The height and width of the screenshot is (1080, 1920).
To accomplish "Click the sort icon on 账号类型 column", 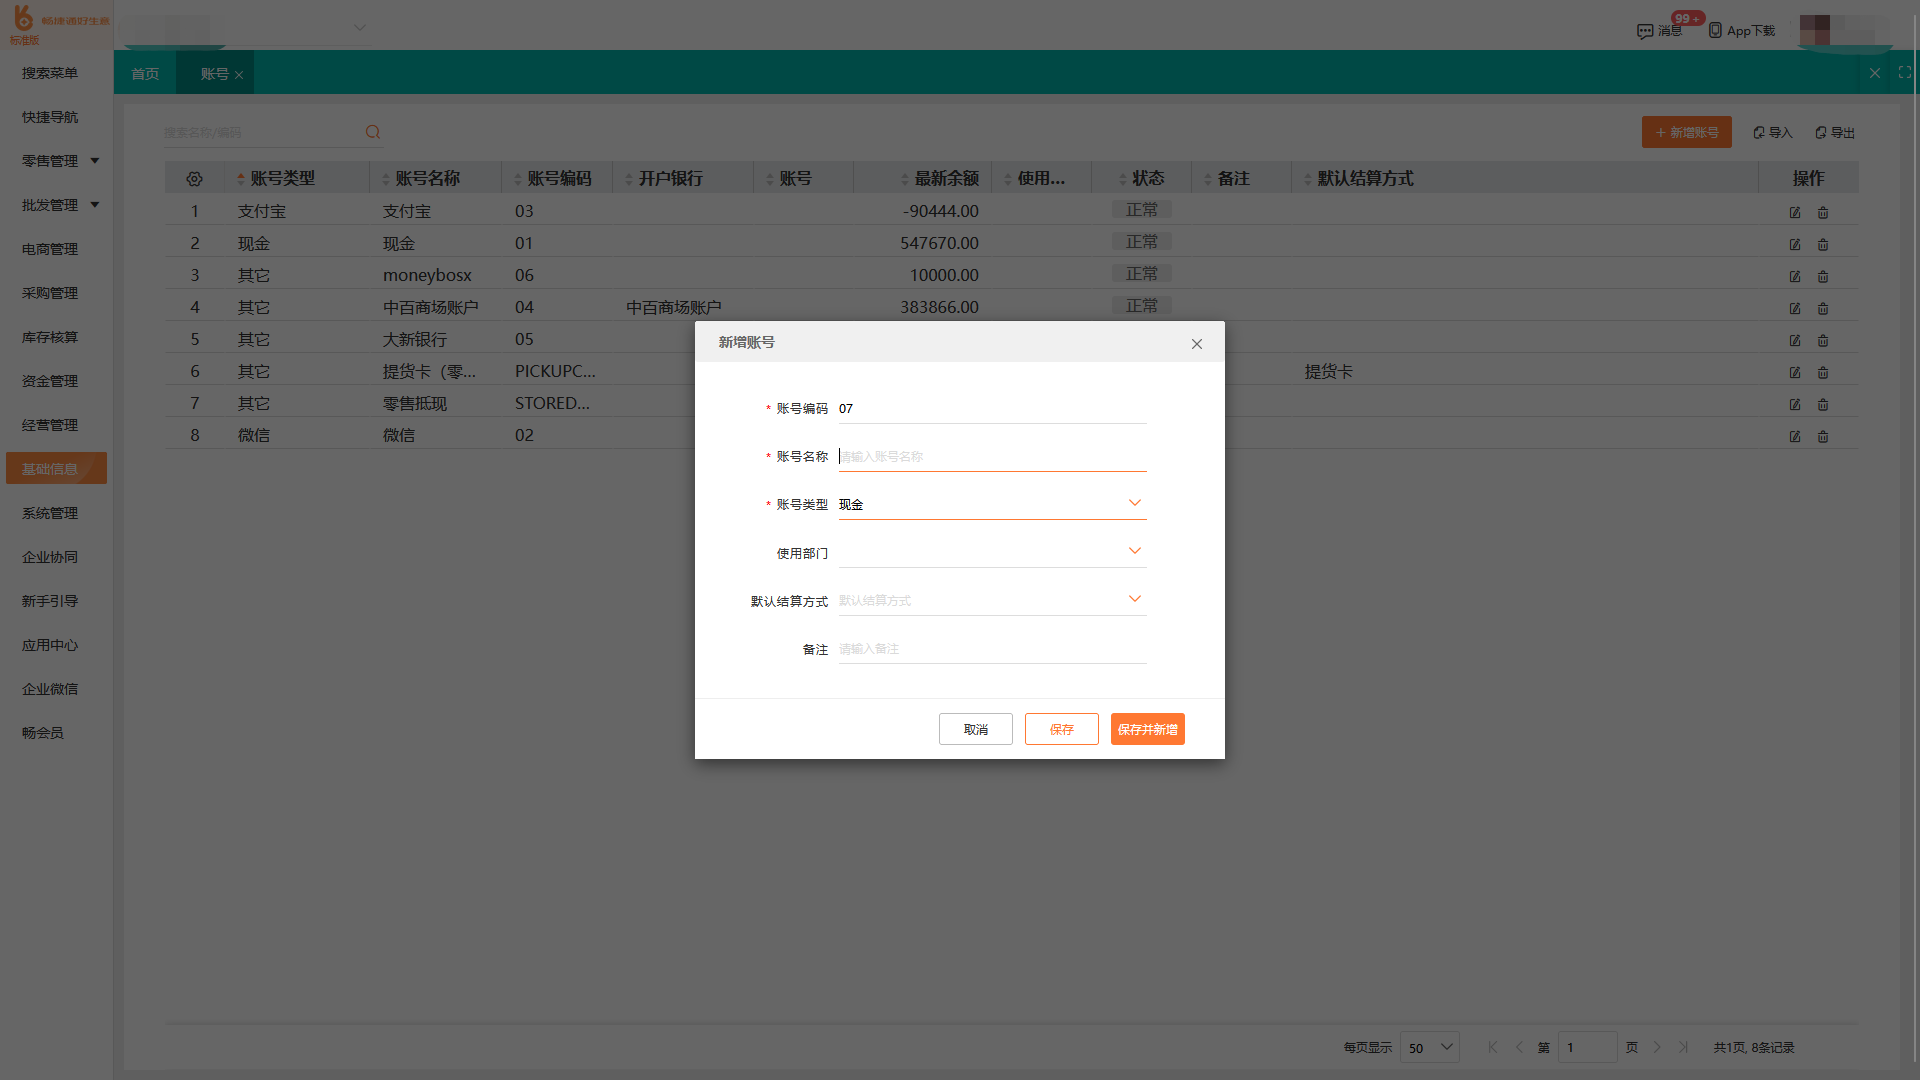I will (241, 178).
